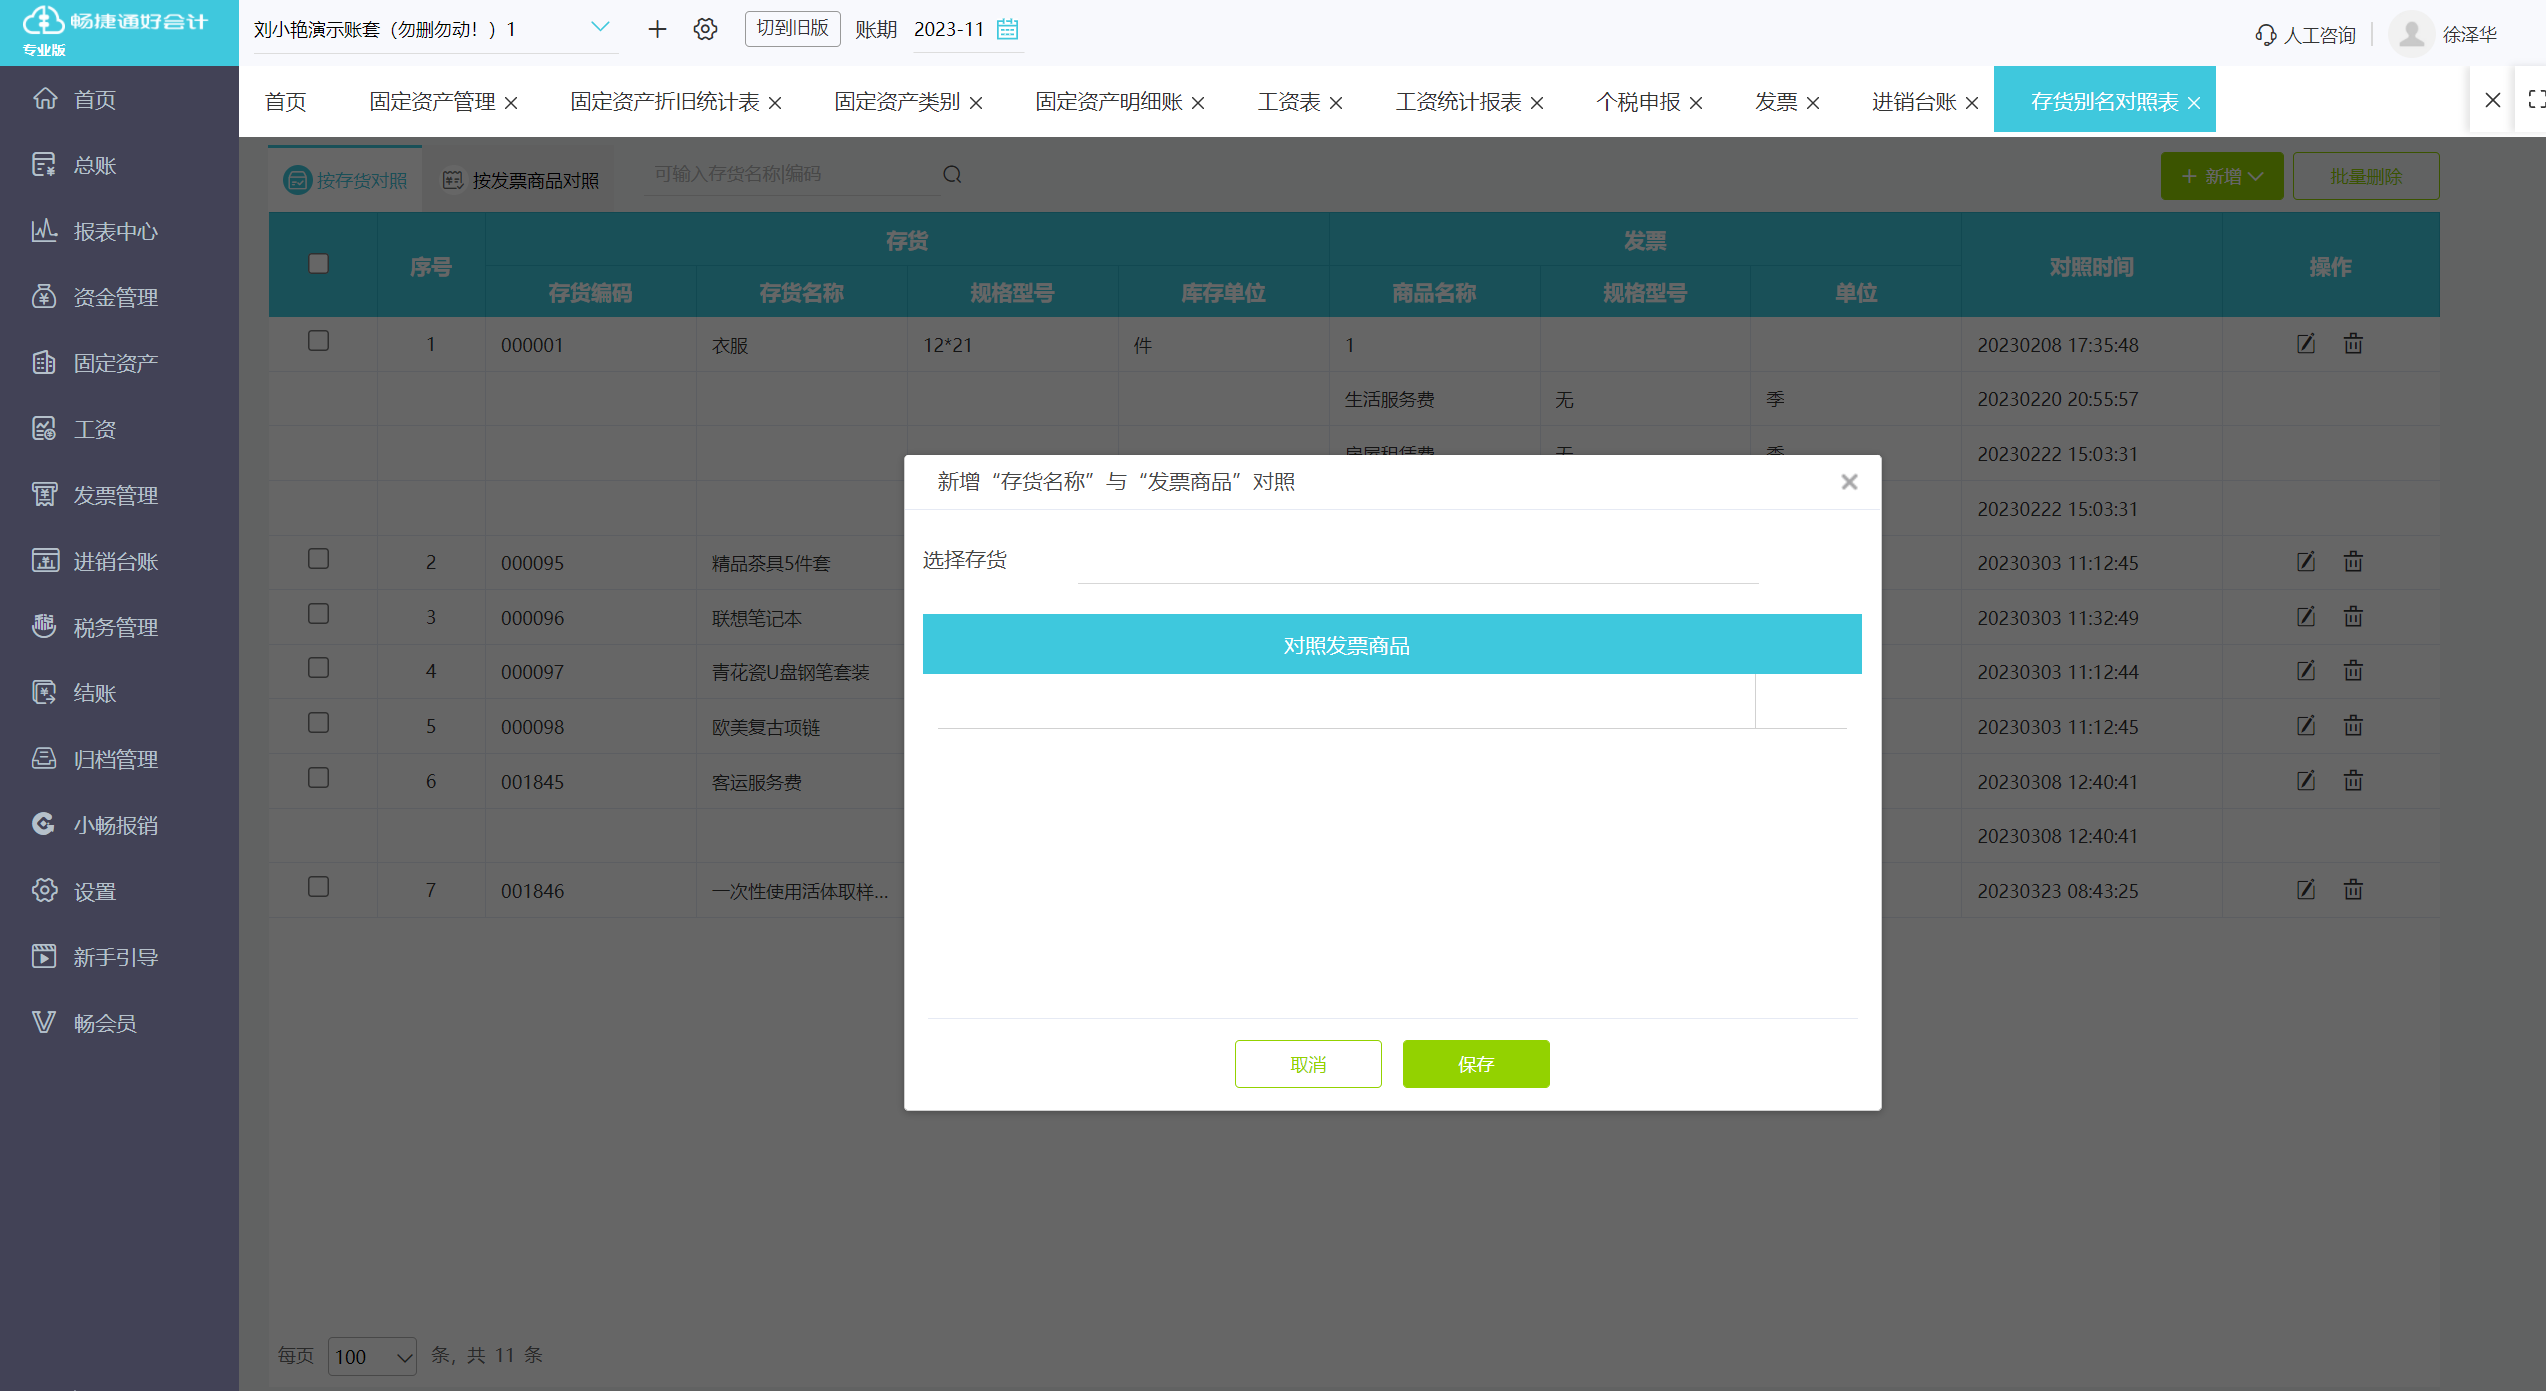
Task: Click the checkbox next to row 2
Action: [317, 558]
